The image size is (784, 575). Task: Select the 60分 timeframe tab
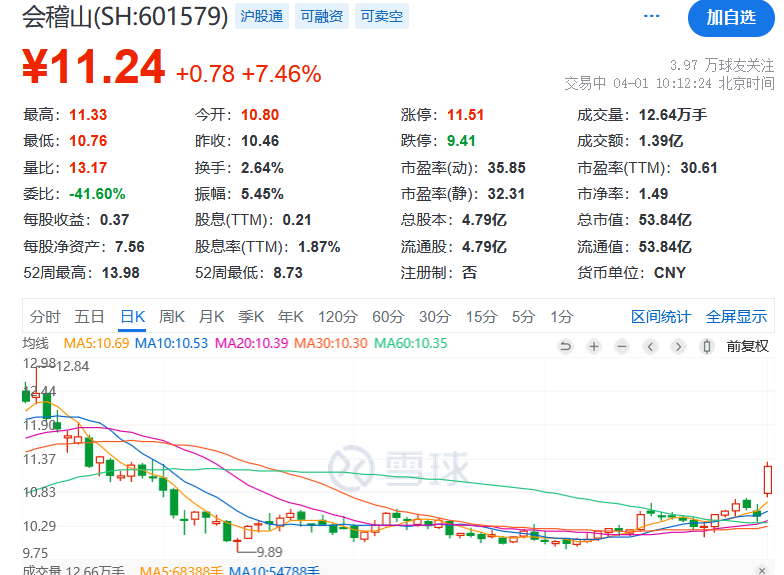(x=387, y=316)
